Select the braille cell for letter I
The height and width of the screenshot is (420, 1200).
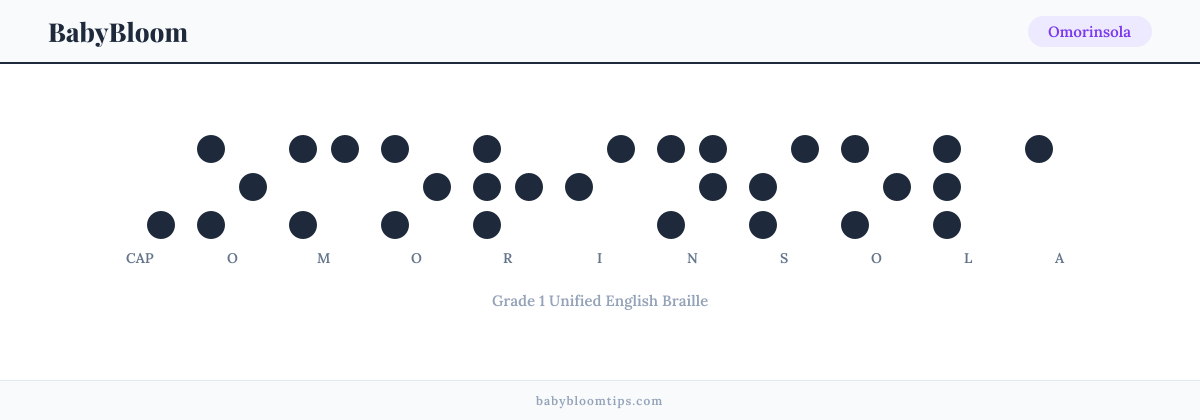tap(600, 187)
